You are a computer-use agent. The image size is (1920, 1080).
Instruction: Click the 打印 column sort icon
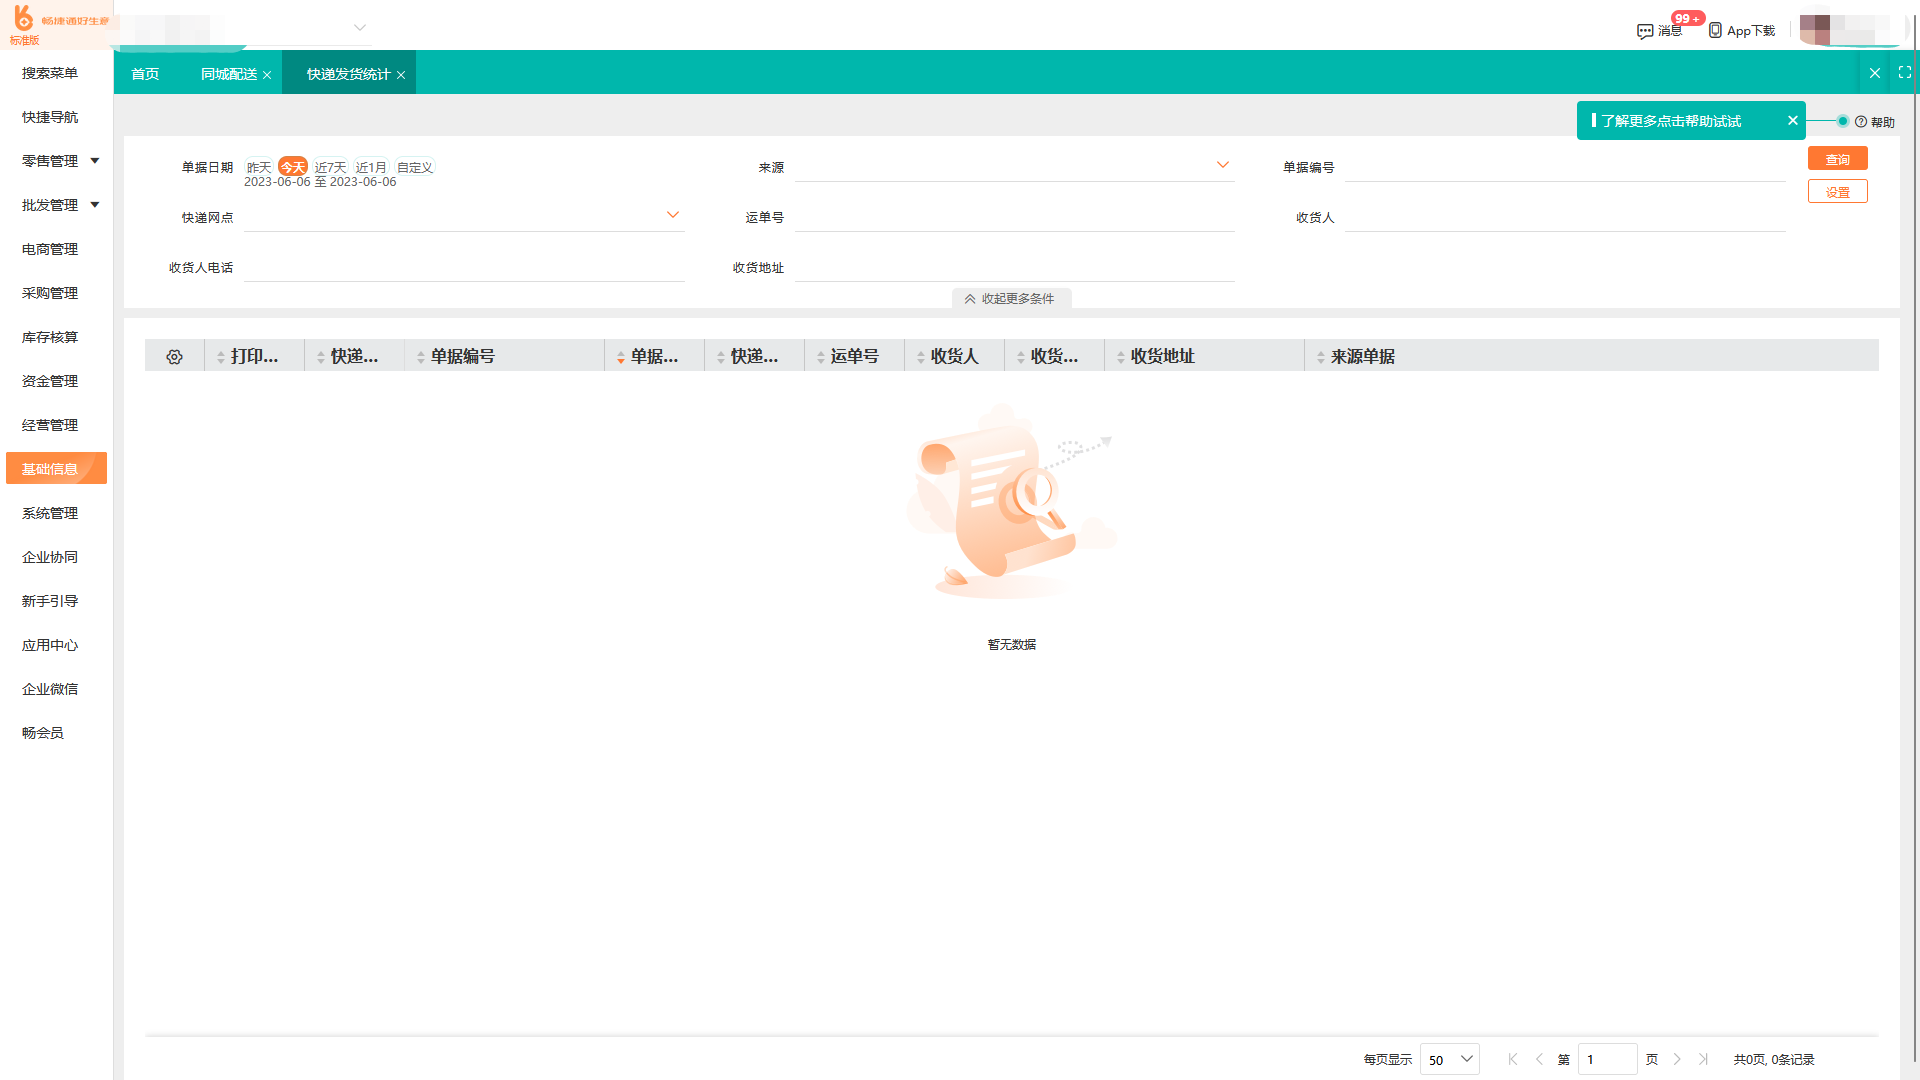[219, 356]
